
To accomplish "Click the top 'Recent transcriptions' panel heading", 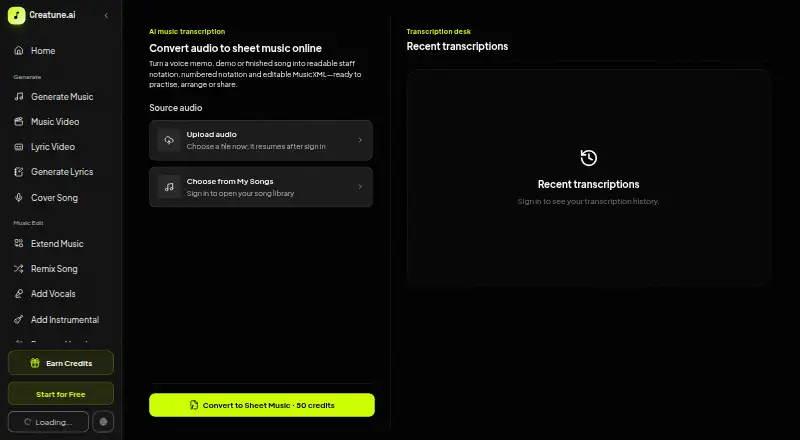I will [x=457, y=46].
